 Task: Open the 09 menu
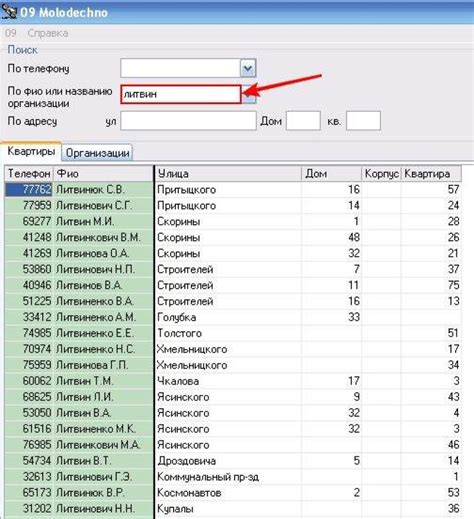tap(11, 33)
